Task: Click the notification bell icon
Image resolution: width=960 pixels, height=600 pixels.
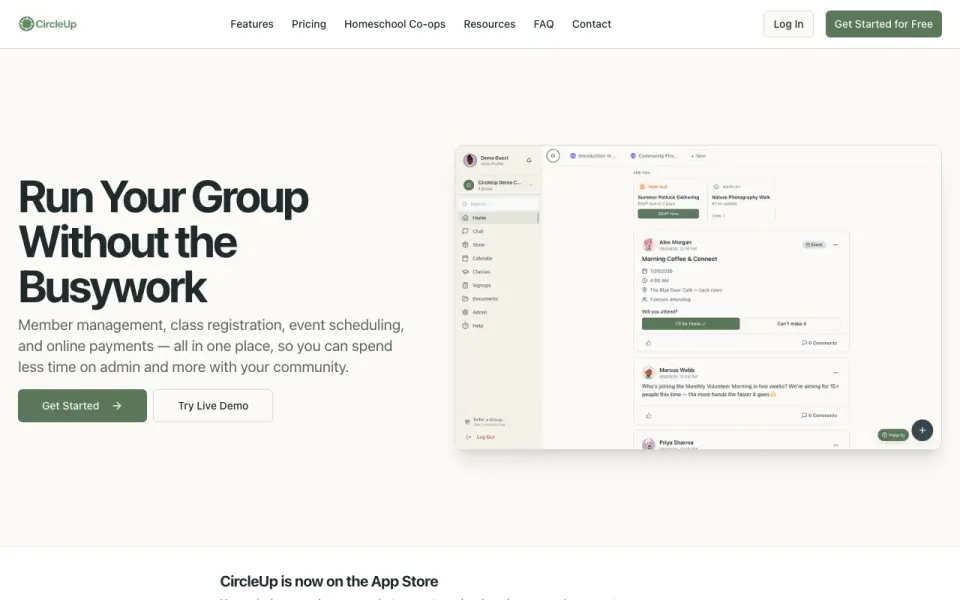Action: pos(529,160)
